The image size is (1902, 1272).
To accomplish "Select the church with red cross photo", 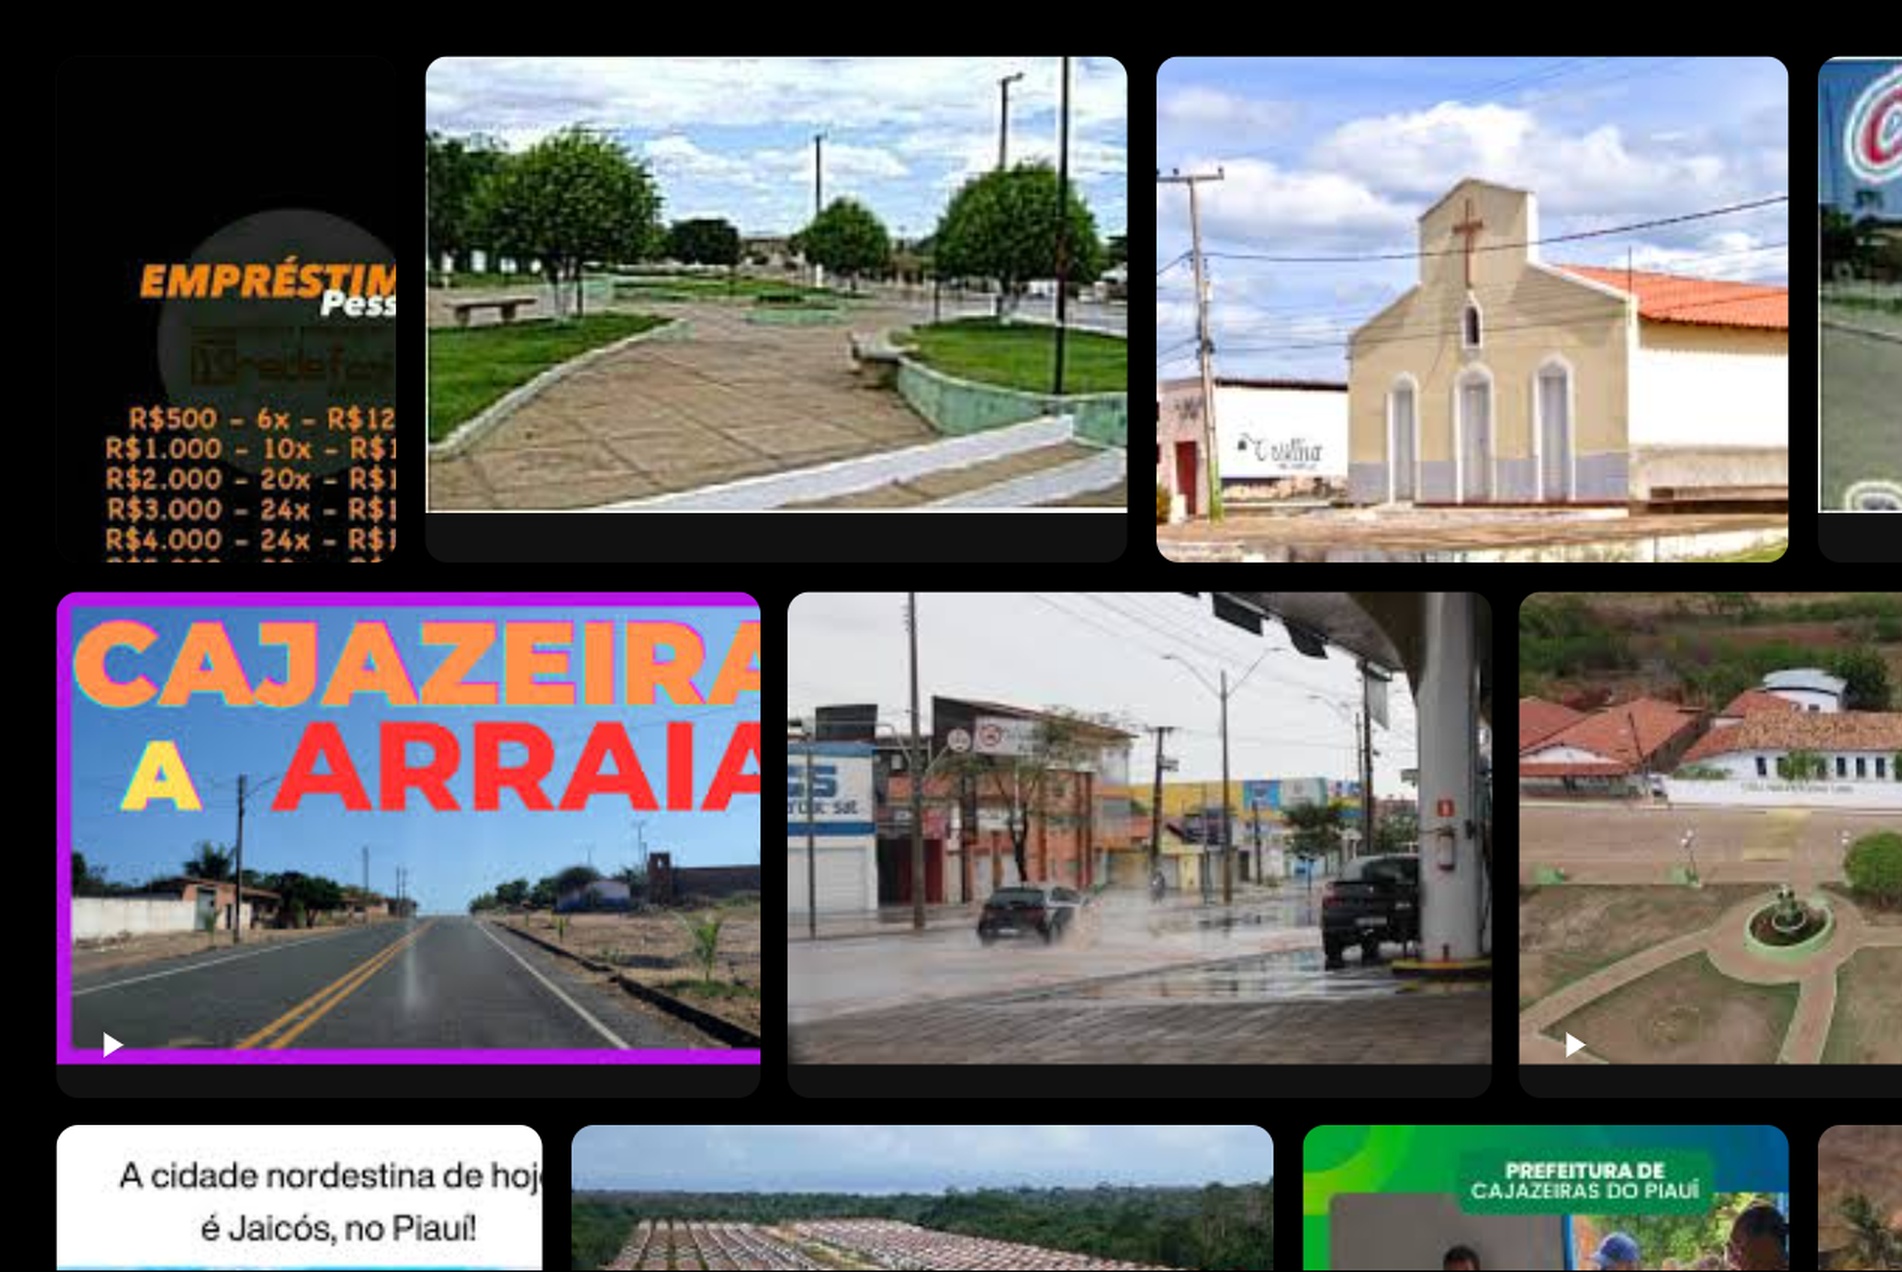I will (1471, 309).
